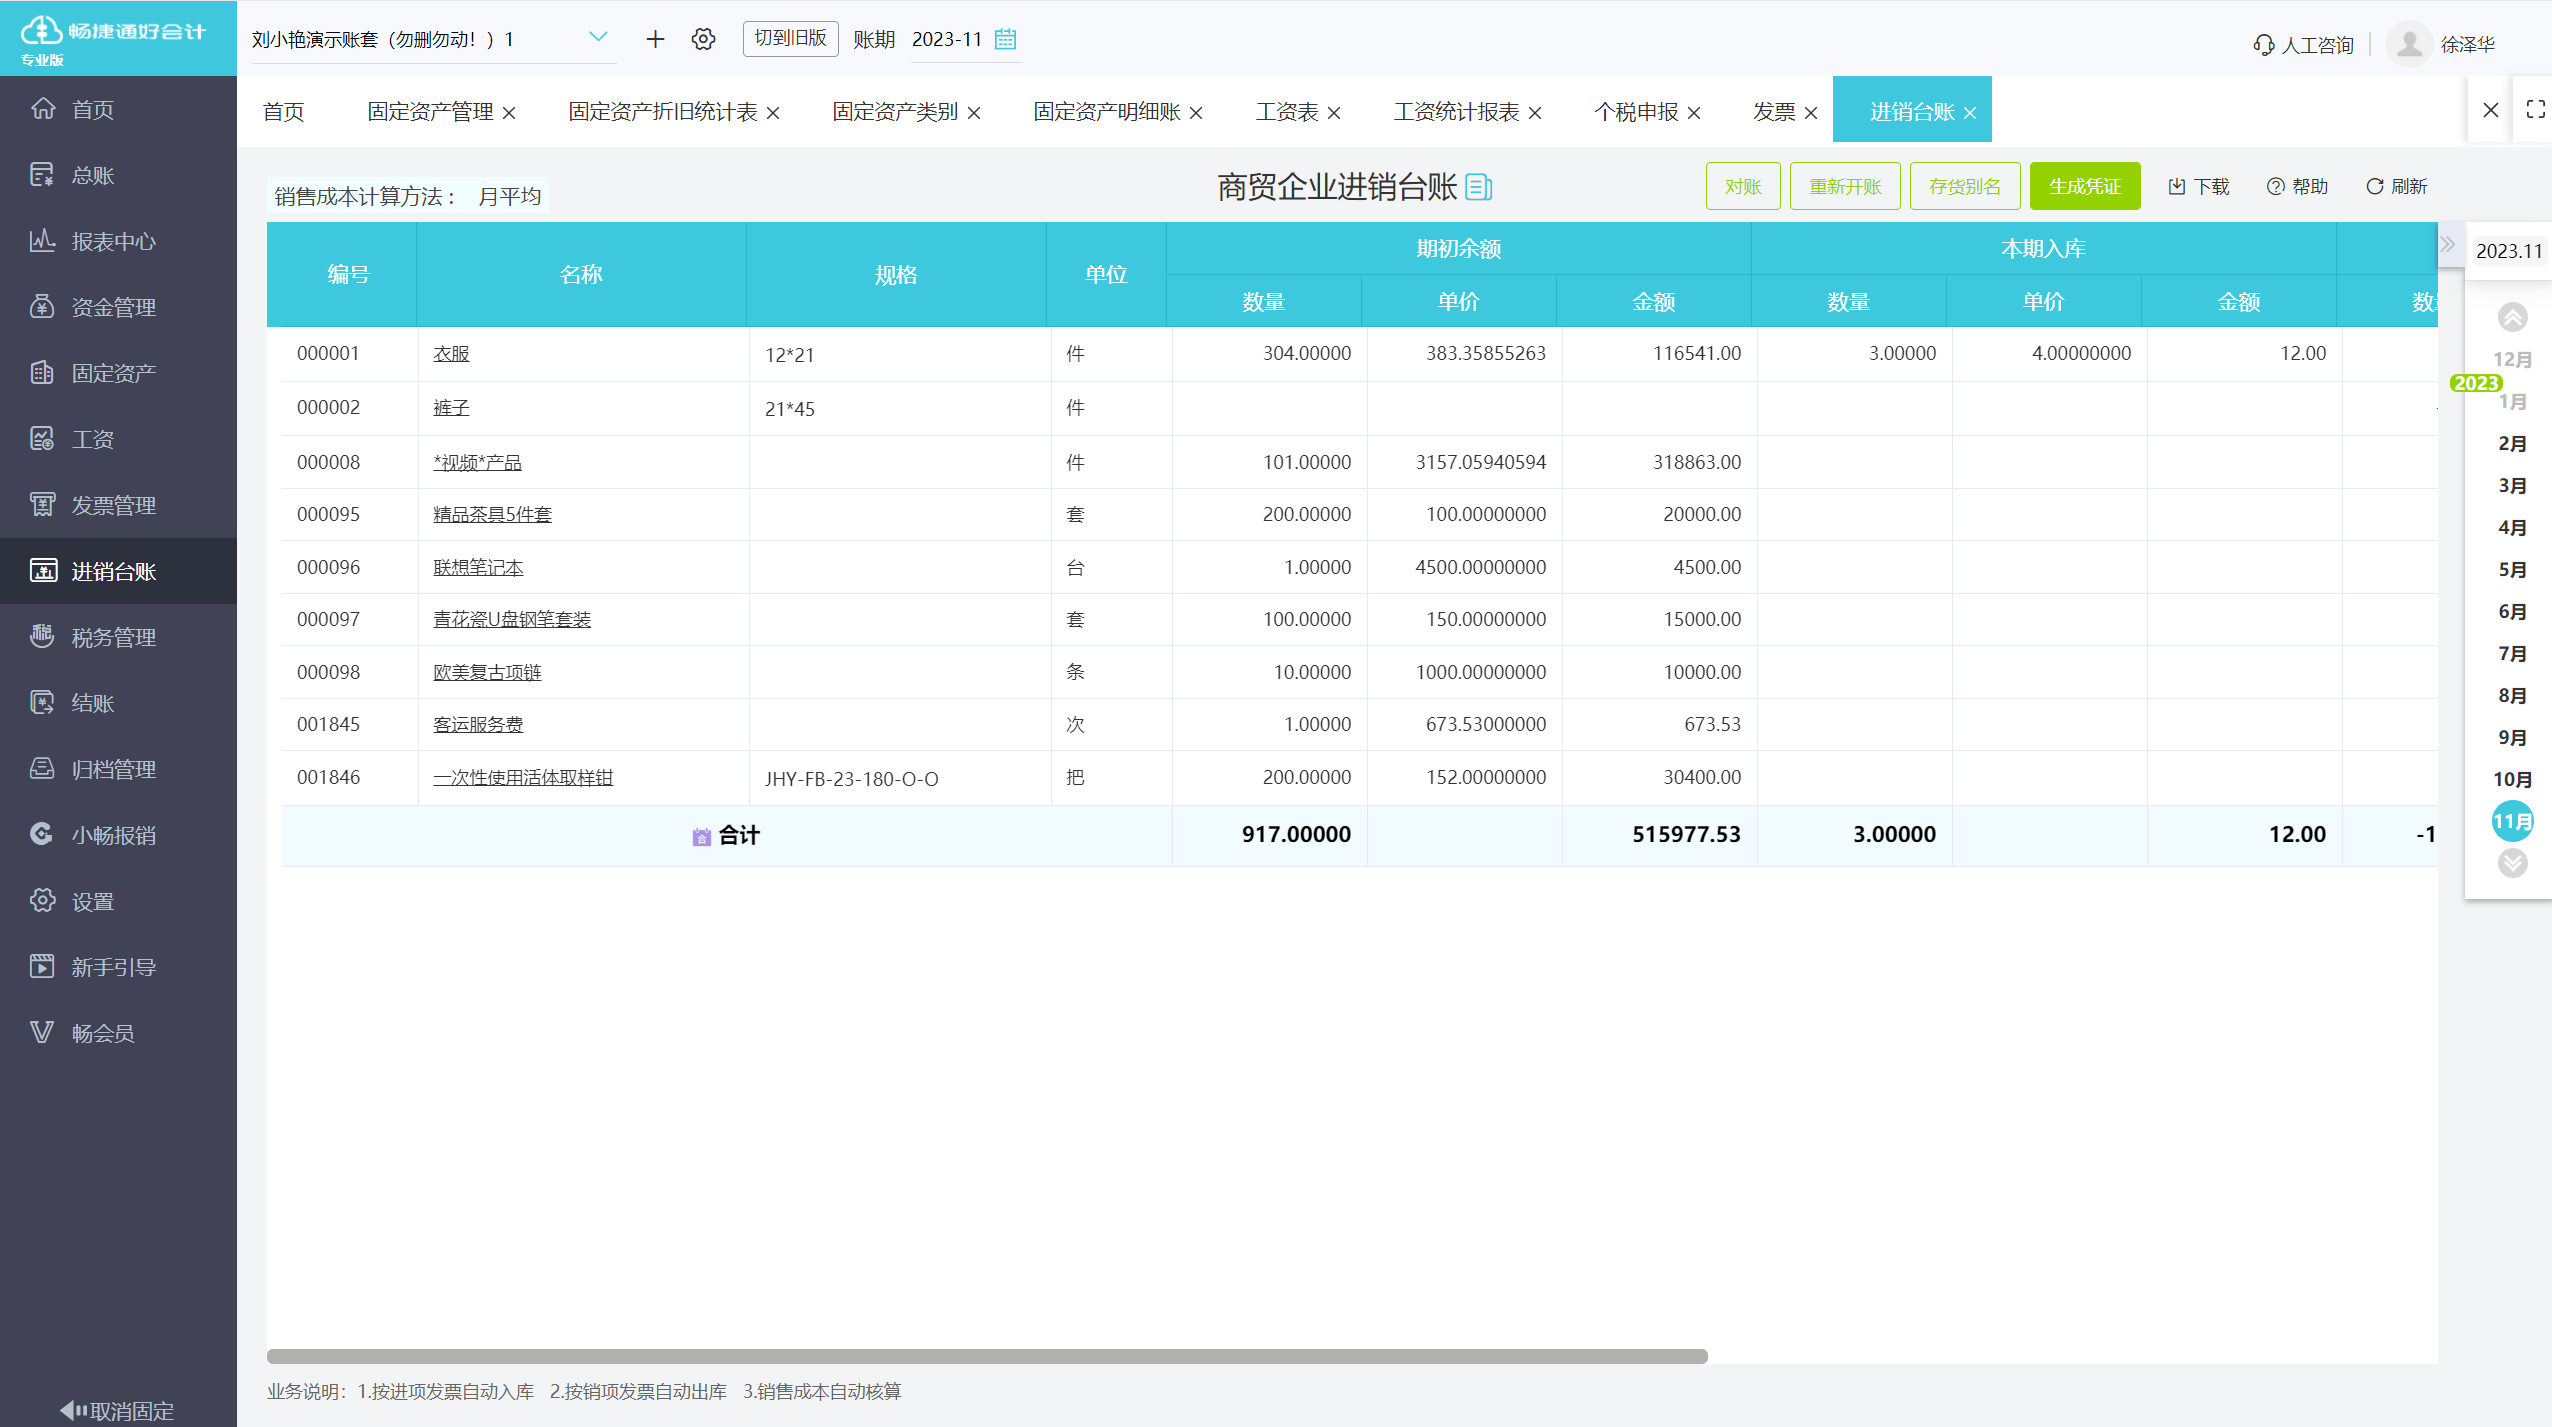Click the 重新开账 icon button
Viewport: 2552px width, 1427px height.
tap(1846, 186)
